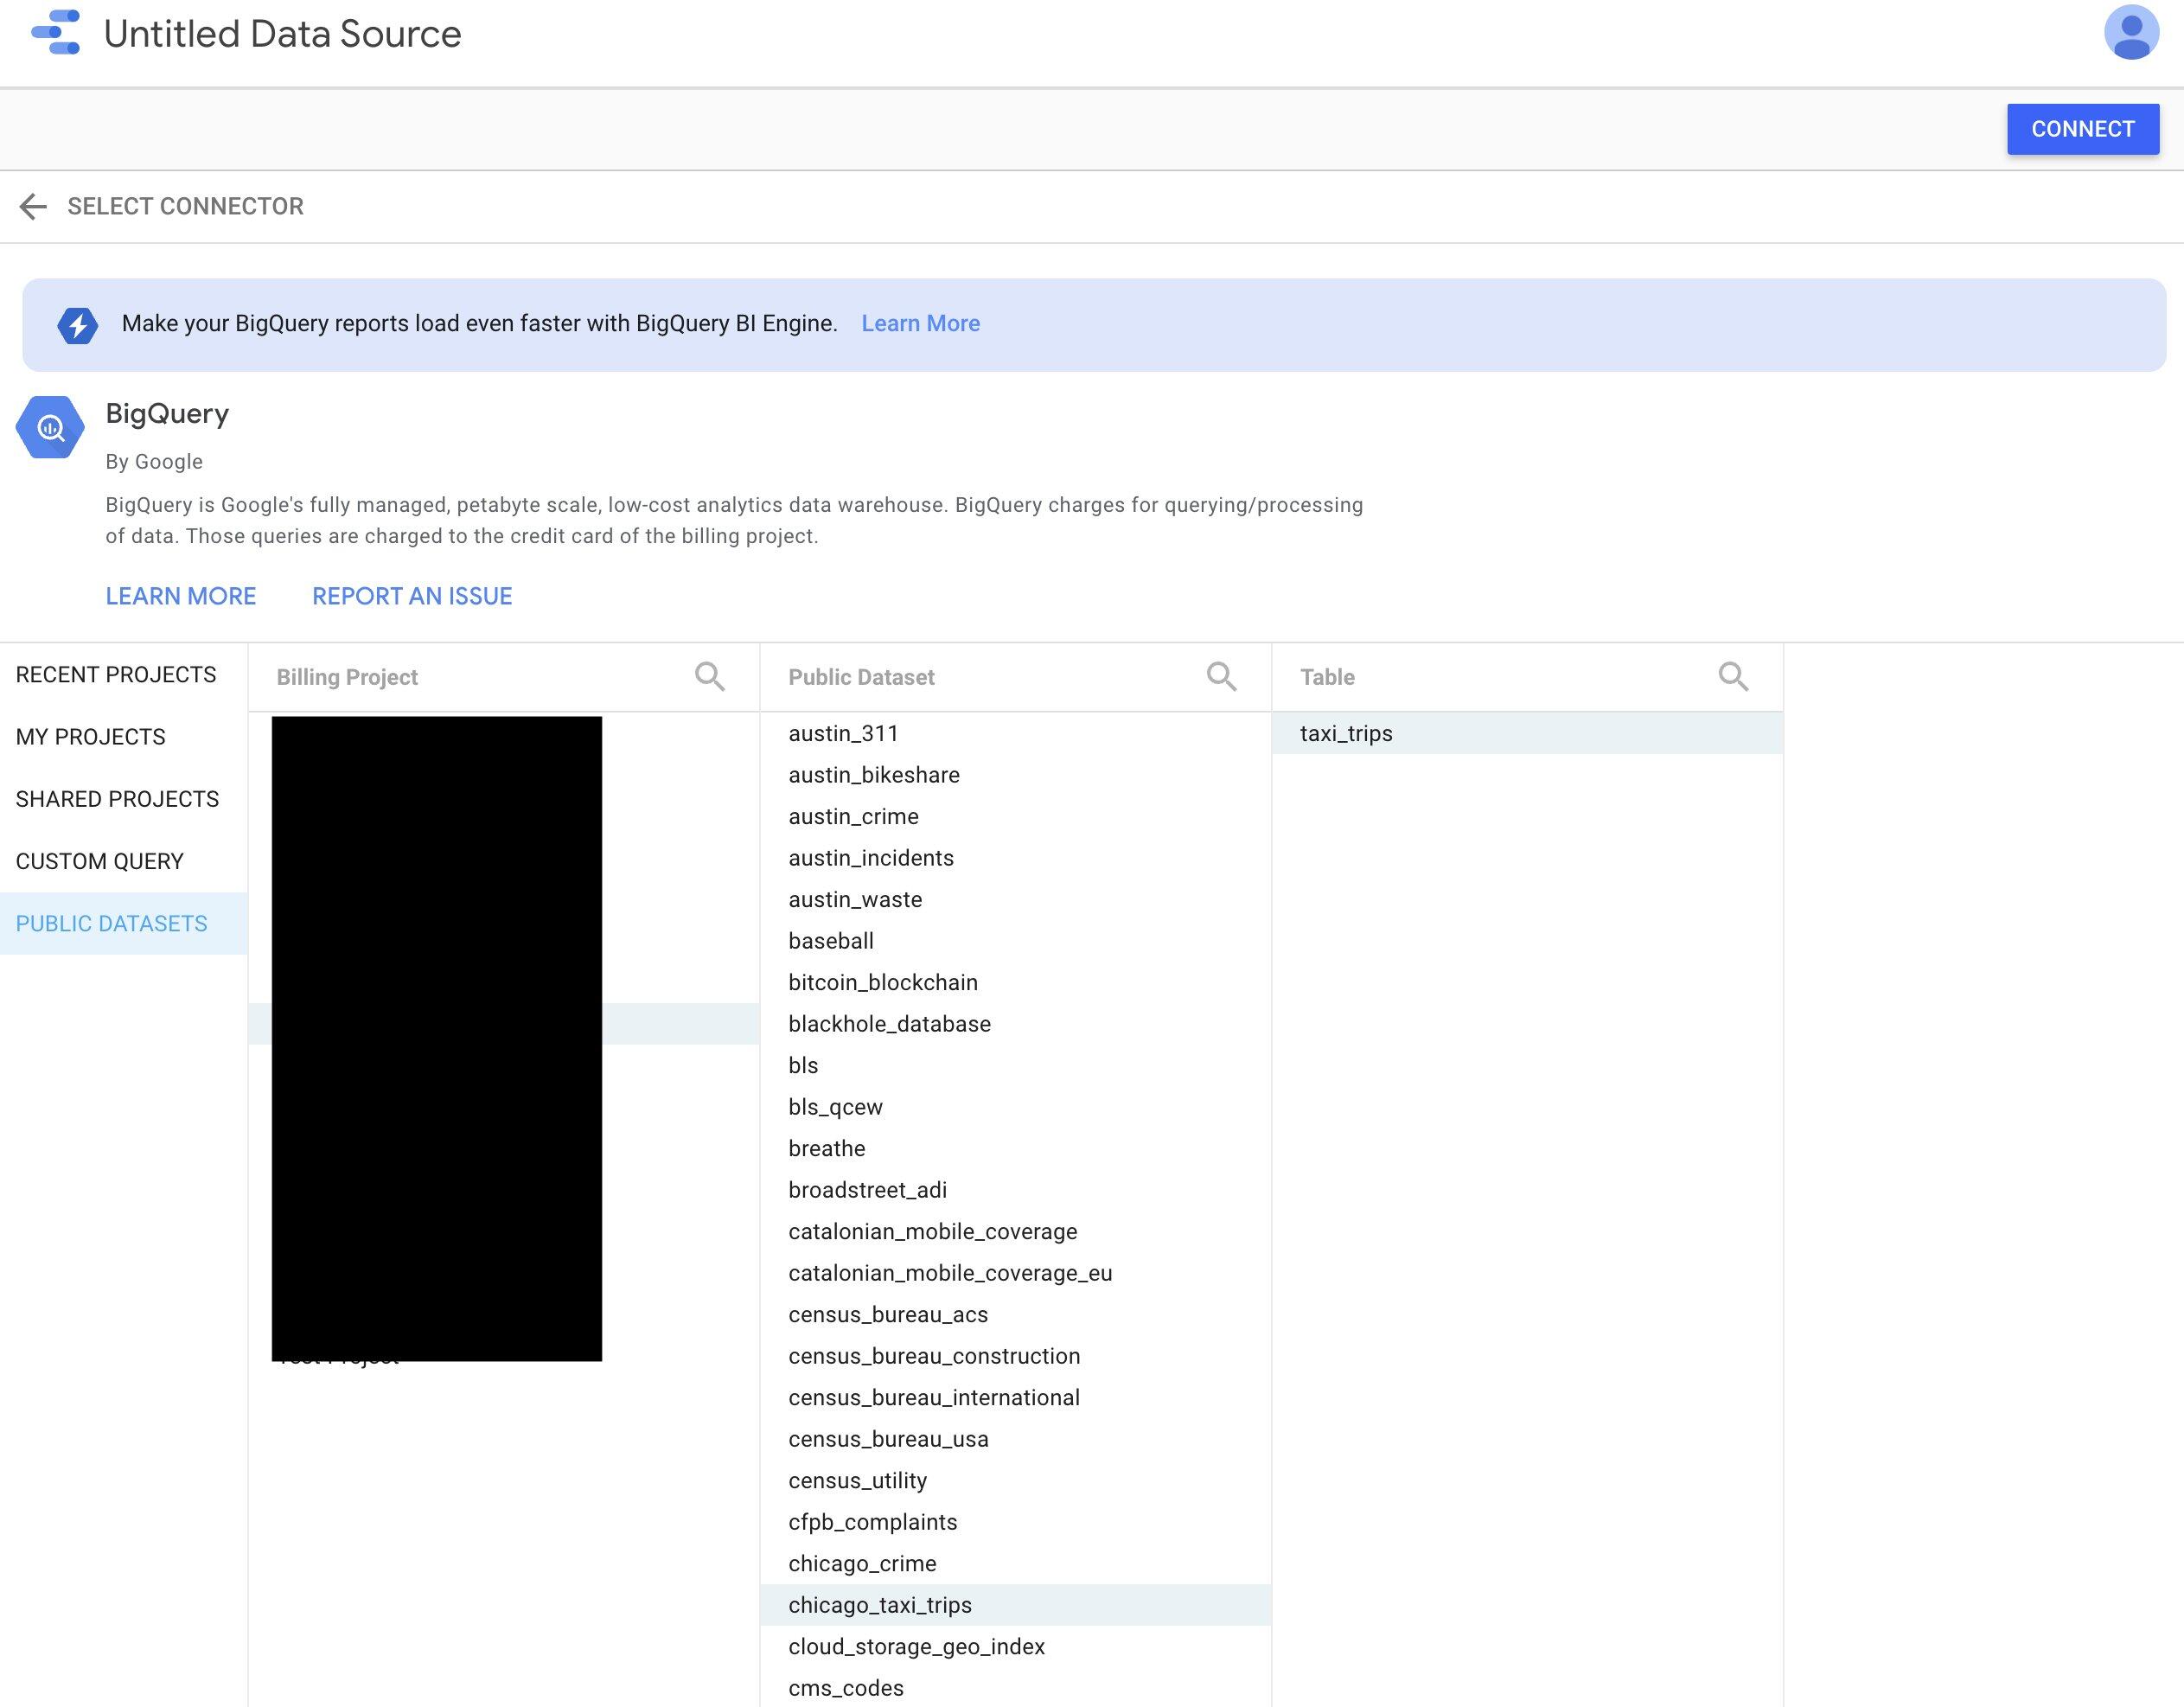Click the CONNECT button
Image resolution: width=2184 pixels, height=1707 pixels.
point(2083,128)
